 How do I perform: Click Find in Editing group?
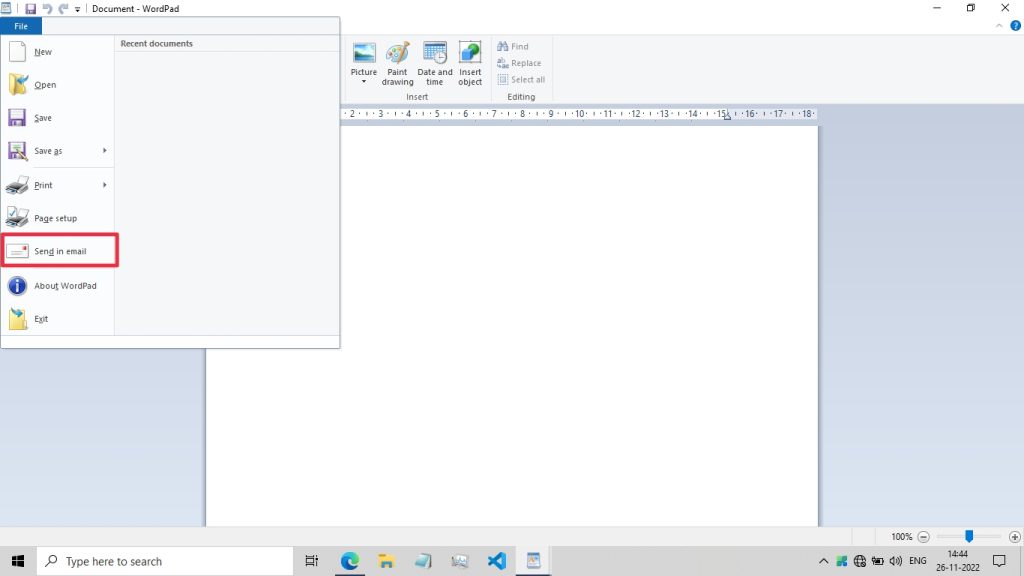pos(513,46)
